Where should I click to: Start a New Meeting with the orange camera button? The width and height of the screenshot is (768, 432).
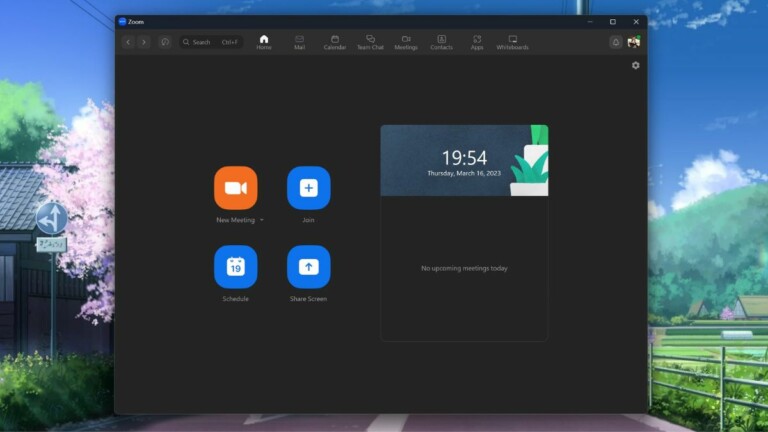pos(236,188)
